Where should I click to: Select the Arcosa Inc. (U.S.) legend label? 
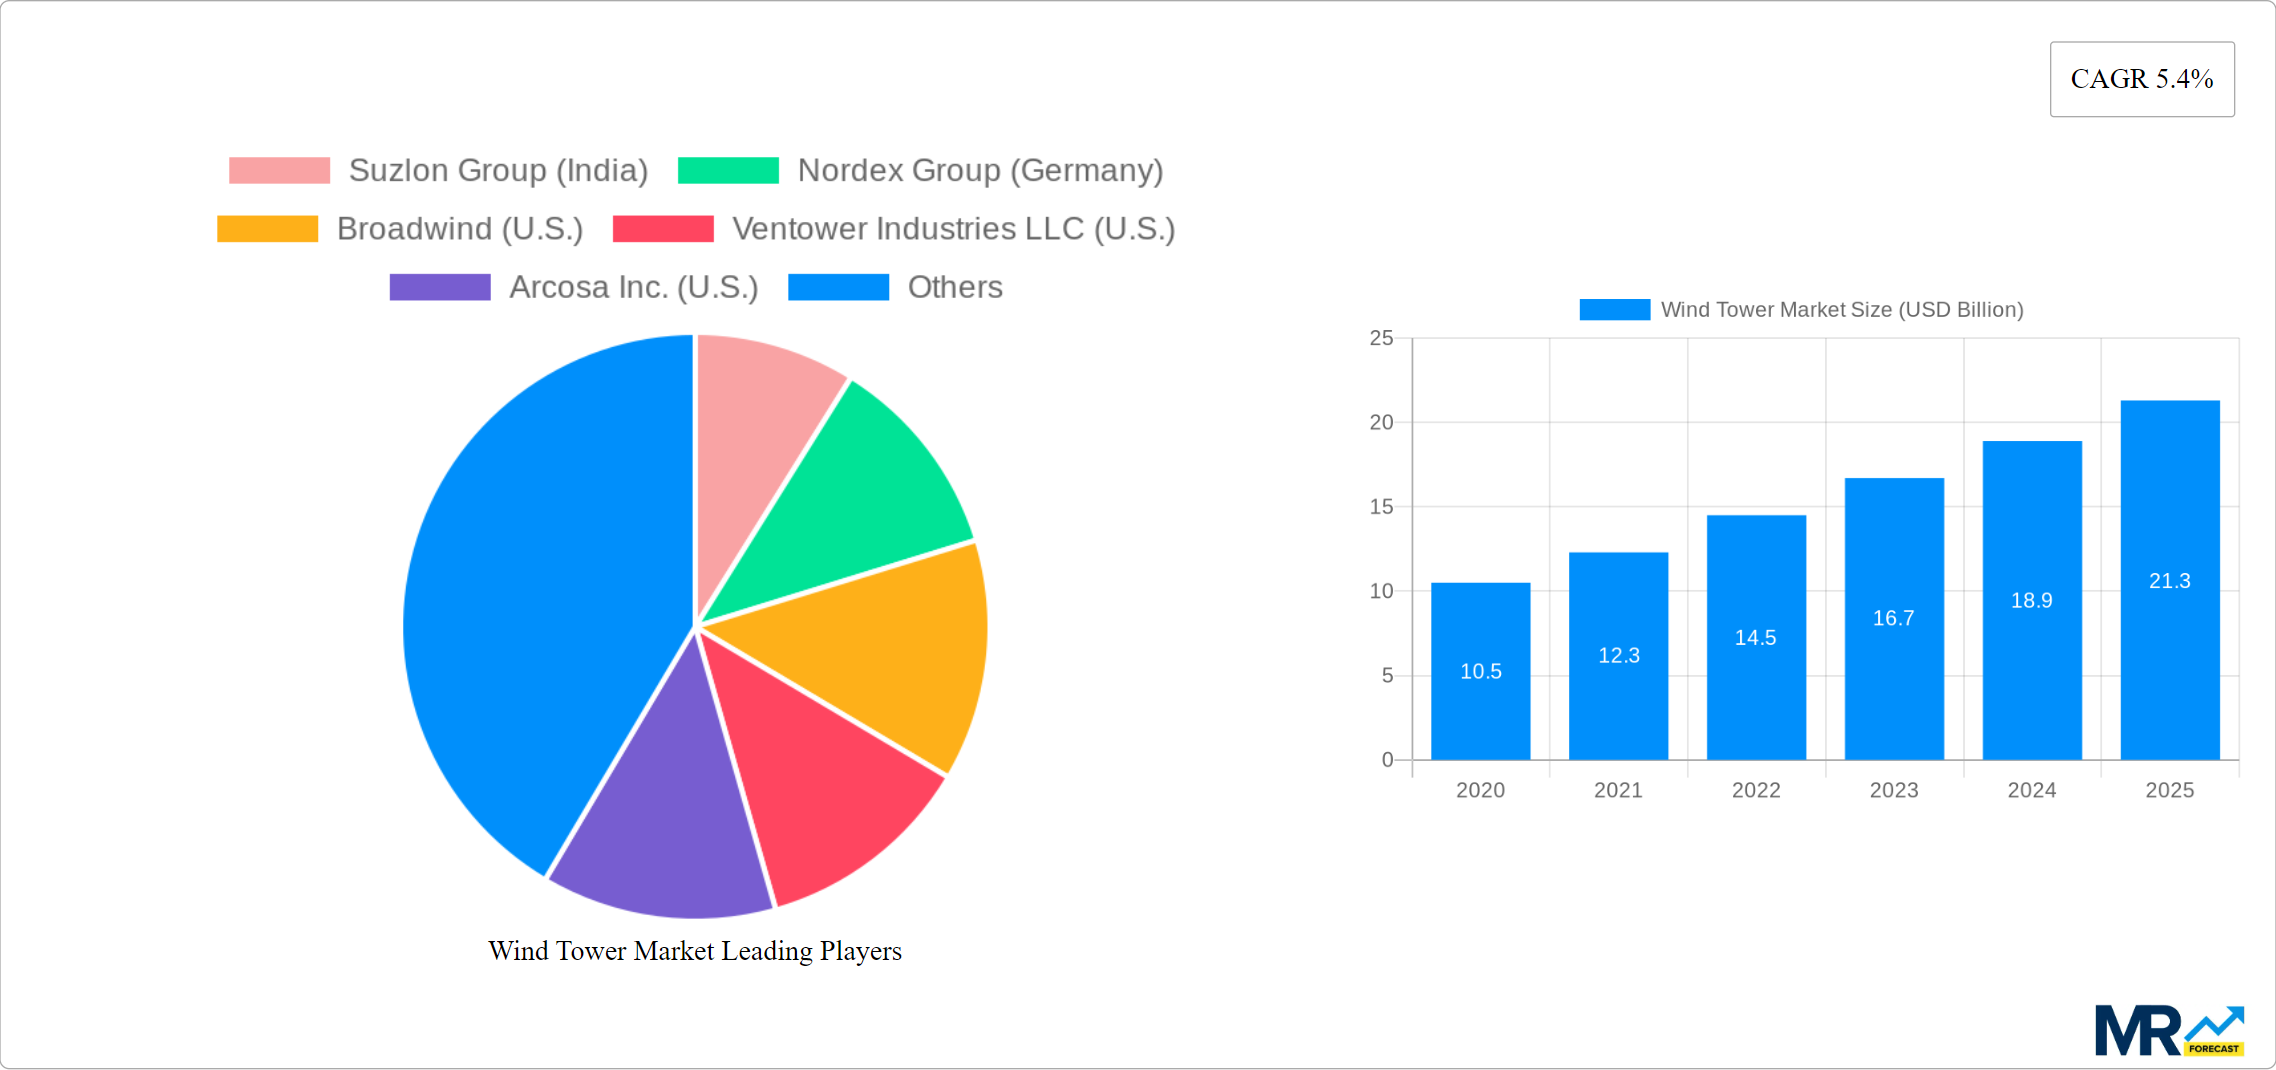634,287
